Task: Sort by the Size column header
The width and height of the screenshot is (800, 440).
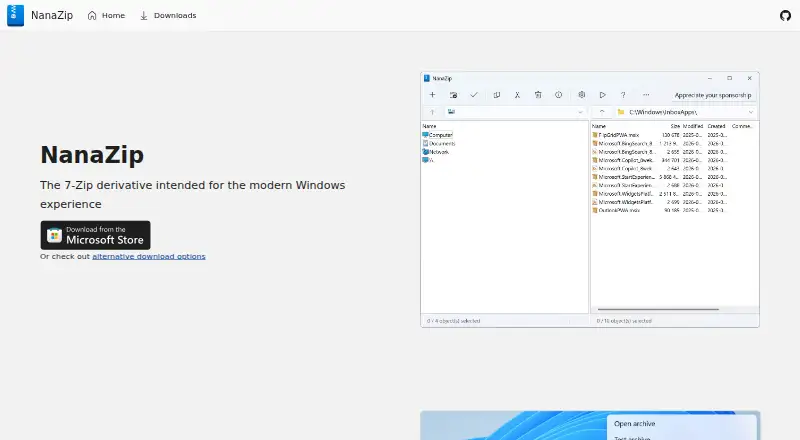Action: click(x=675, y=126)
